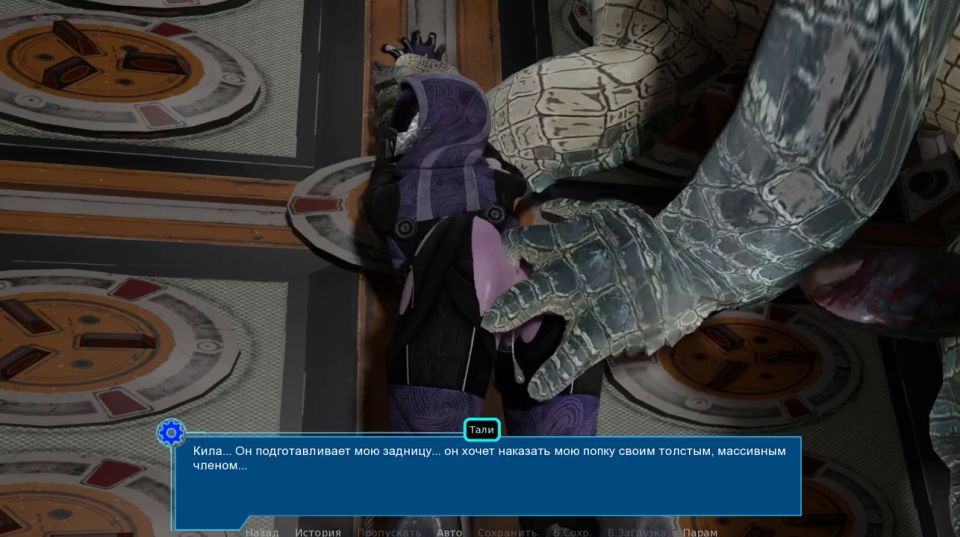
Task: Toggle Пропускать skip mode
Action: pyautogui.click(x=389, y=532)
